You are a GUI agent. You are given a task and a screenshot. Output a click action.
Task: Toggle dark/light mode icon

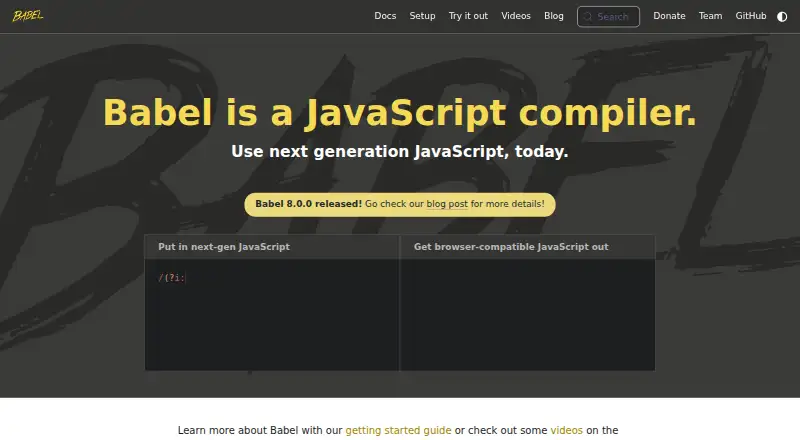(x=782, y=16)
